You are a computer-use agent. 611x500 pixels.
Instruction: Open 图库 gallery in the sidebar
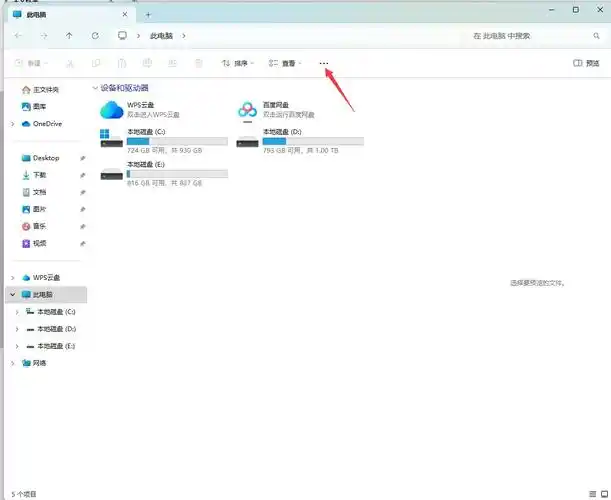39,106
